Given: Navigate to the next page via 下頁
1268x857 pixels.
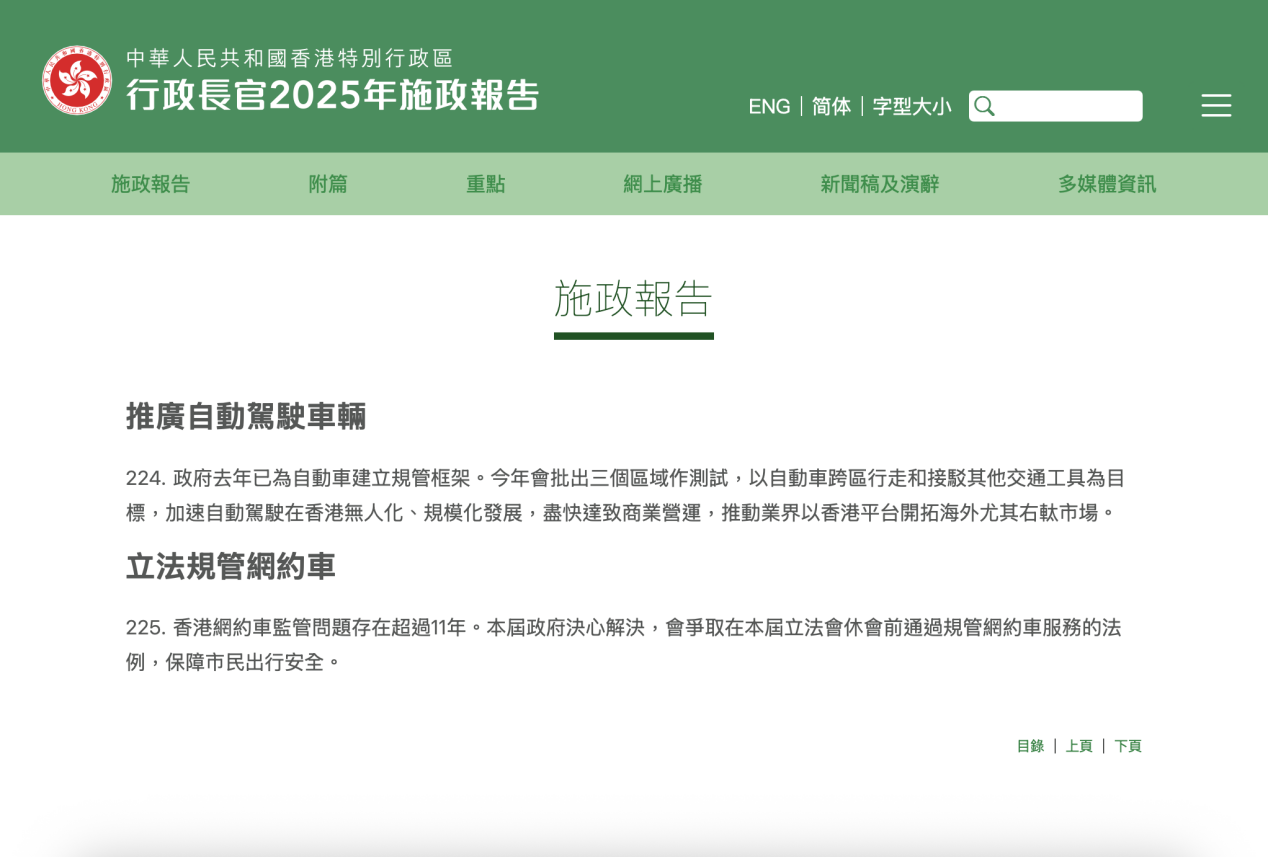Looking at the screenshot, I should click(1127, 746).
